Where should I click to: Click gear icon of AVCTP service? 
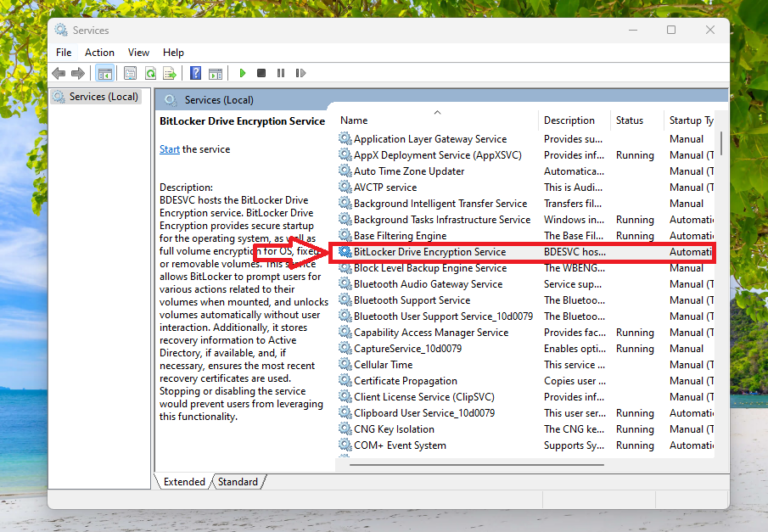tap(345, 187)
